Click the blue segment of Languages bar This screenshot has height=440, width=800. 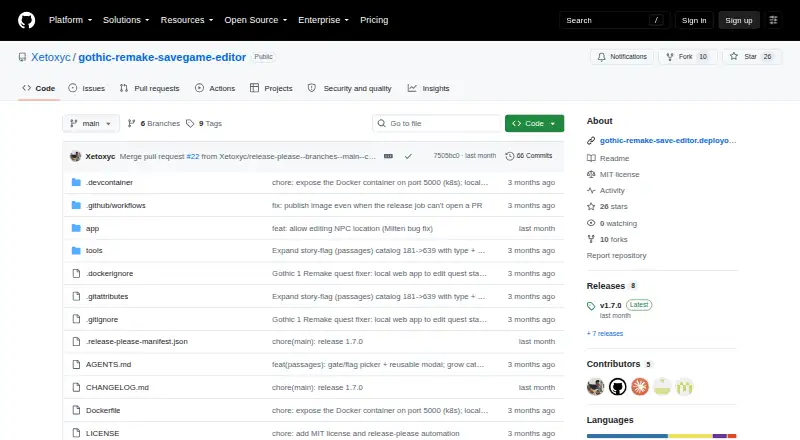[628, 436]
